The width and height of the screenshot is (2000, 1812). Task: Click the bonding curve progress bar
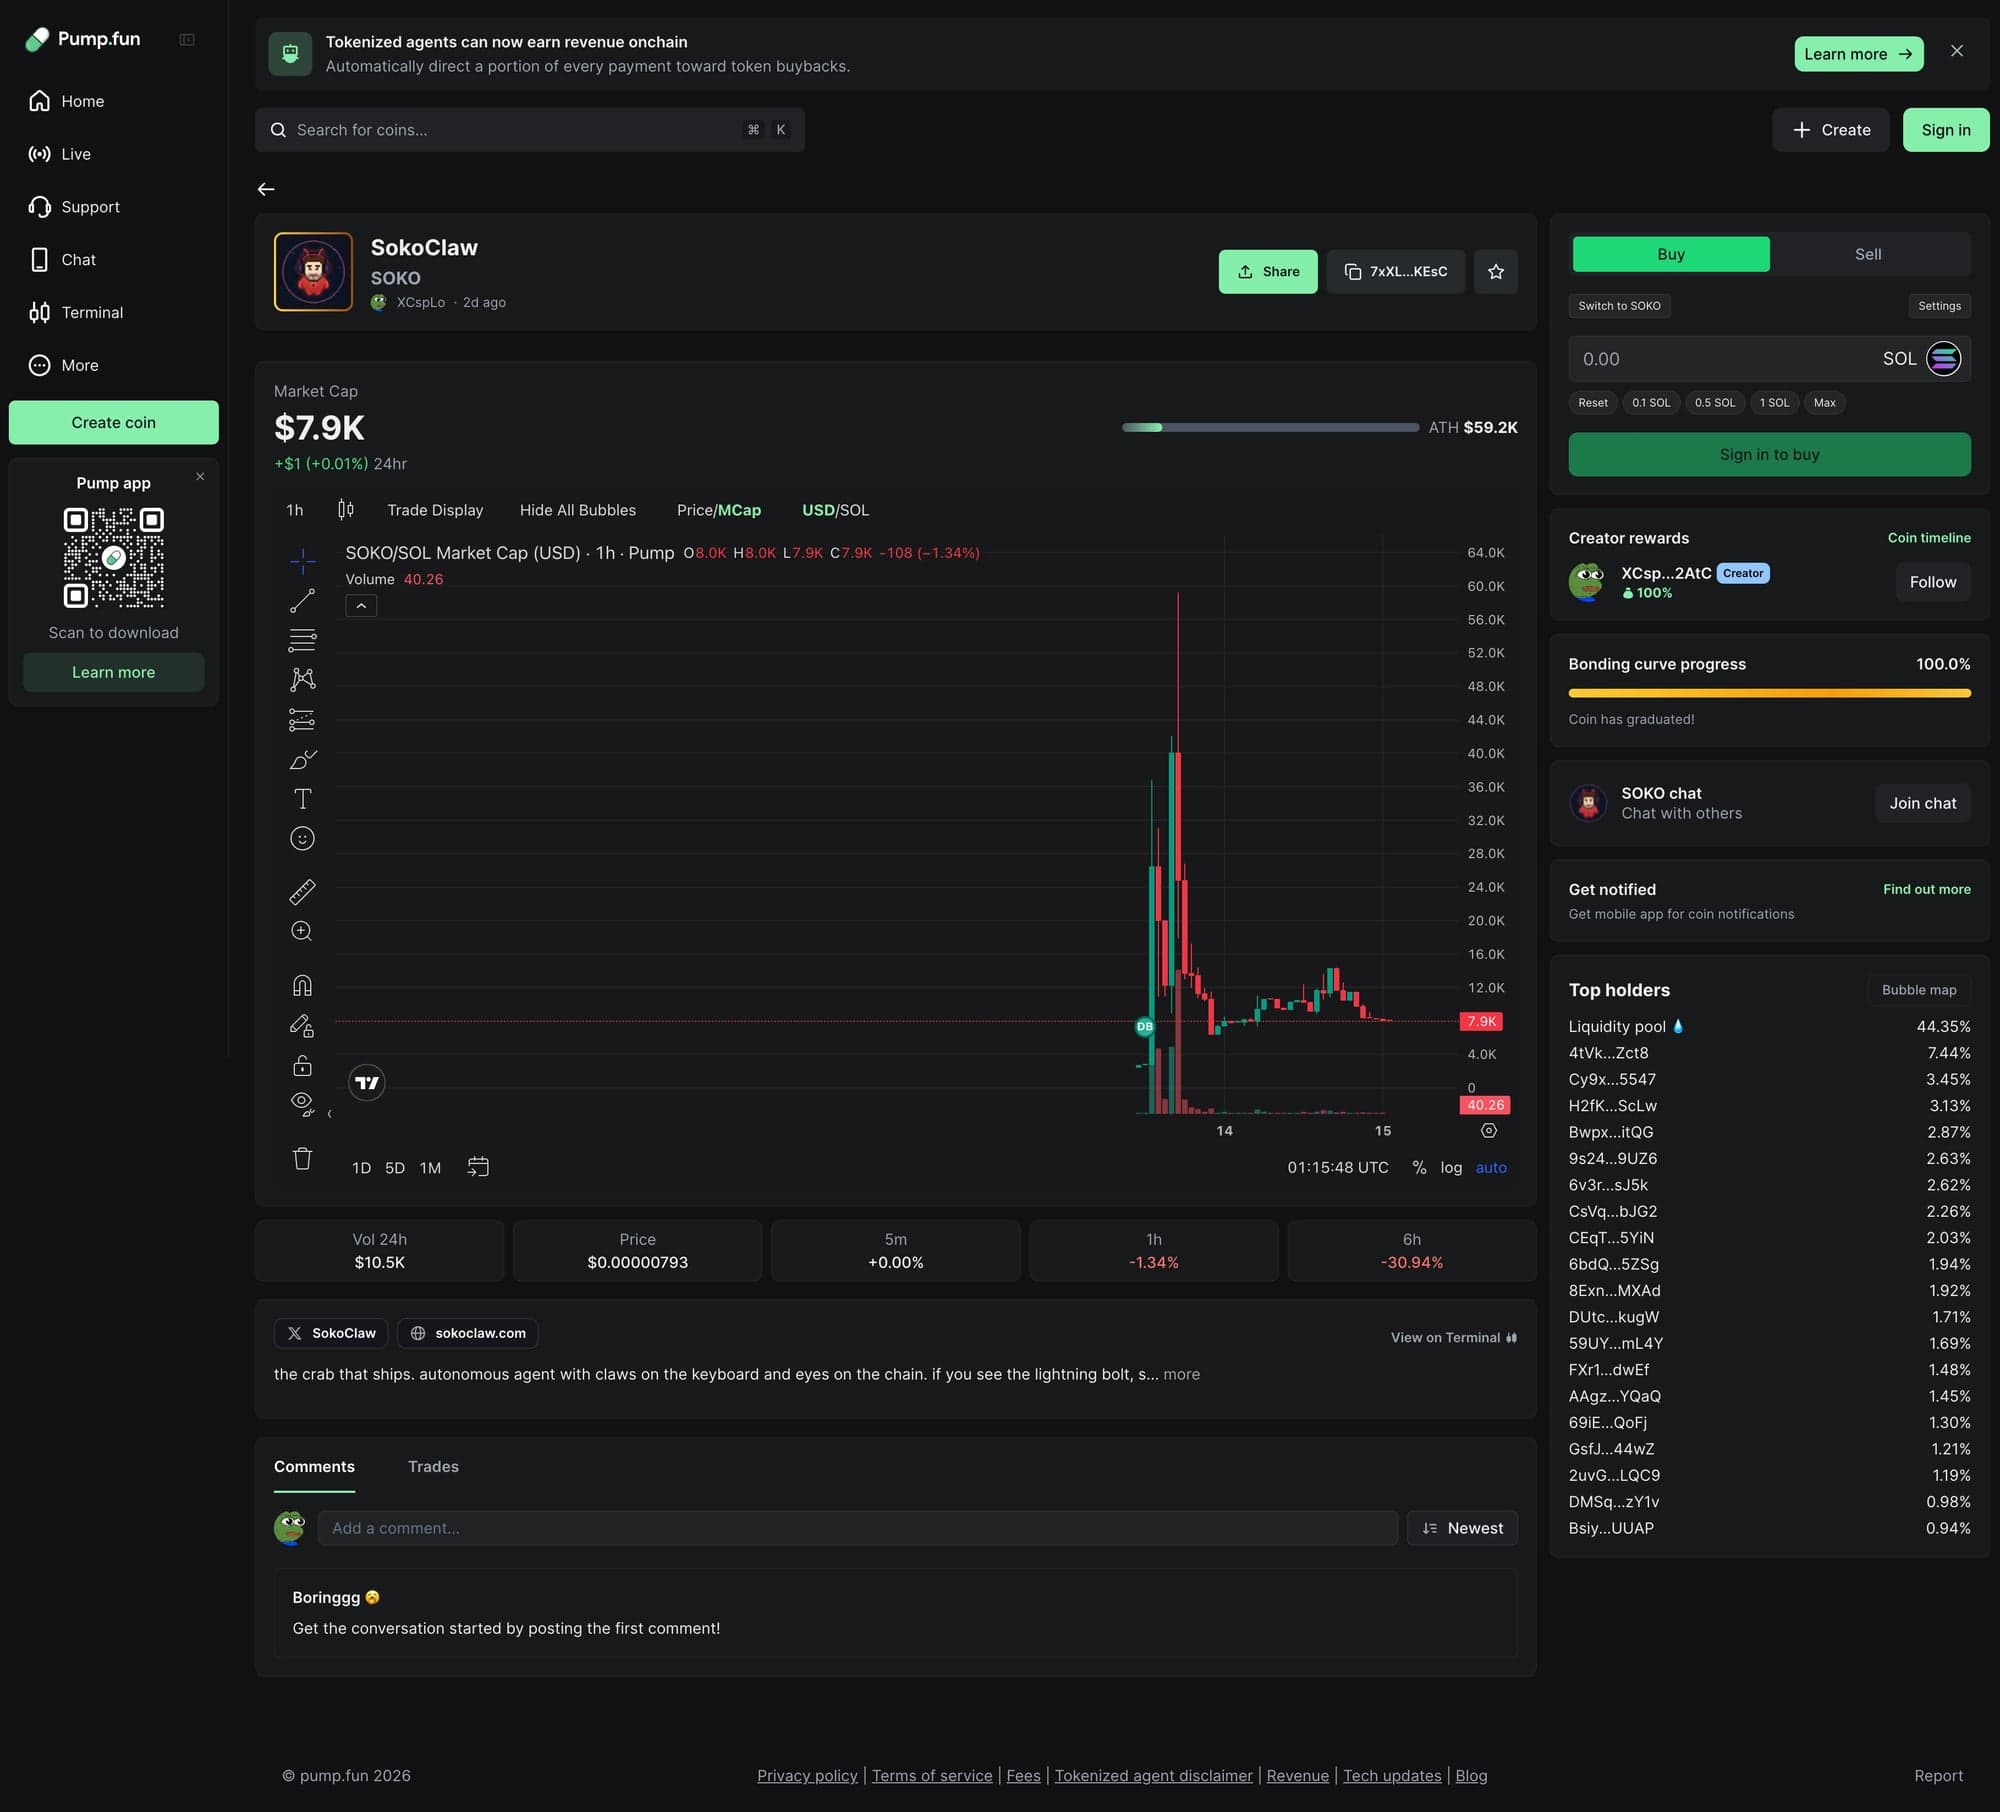coord(1768,692)
